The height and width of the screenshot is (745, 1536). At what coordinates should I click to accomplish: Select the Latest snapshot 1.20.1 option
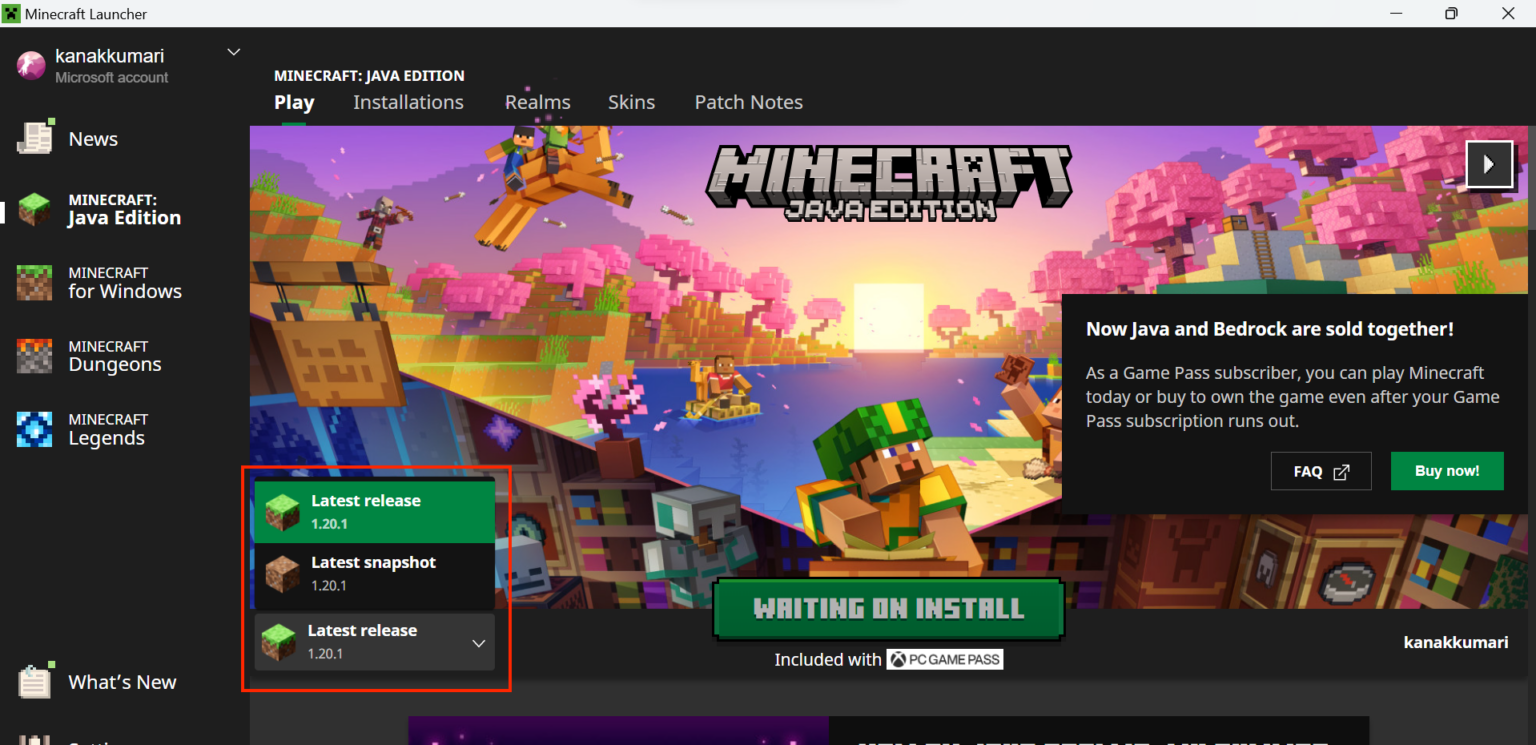click(375, 571)
